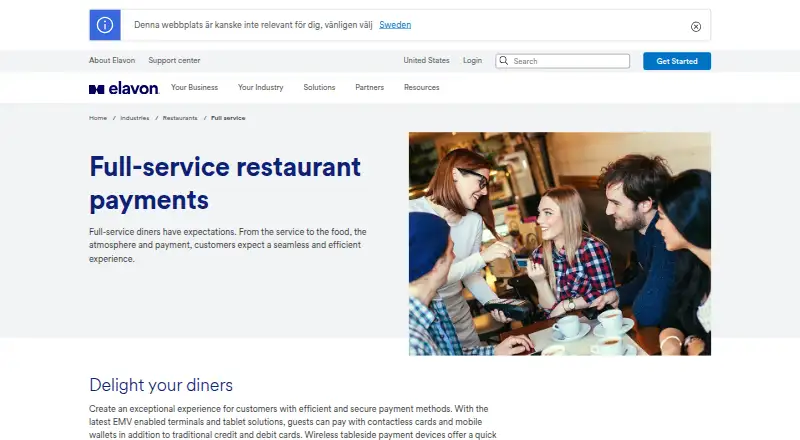Click the restaurant diners hero image

coord(560,244)
